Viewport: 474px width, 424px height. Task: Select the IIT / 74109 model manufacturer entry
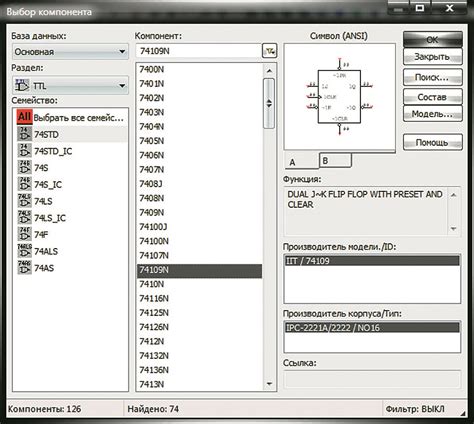pos(372,261)
